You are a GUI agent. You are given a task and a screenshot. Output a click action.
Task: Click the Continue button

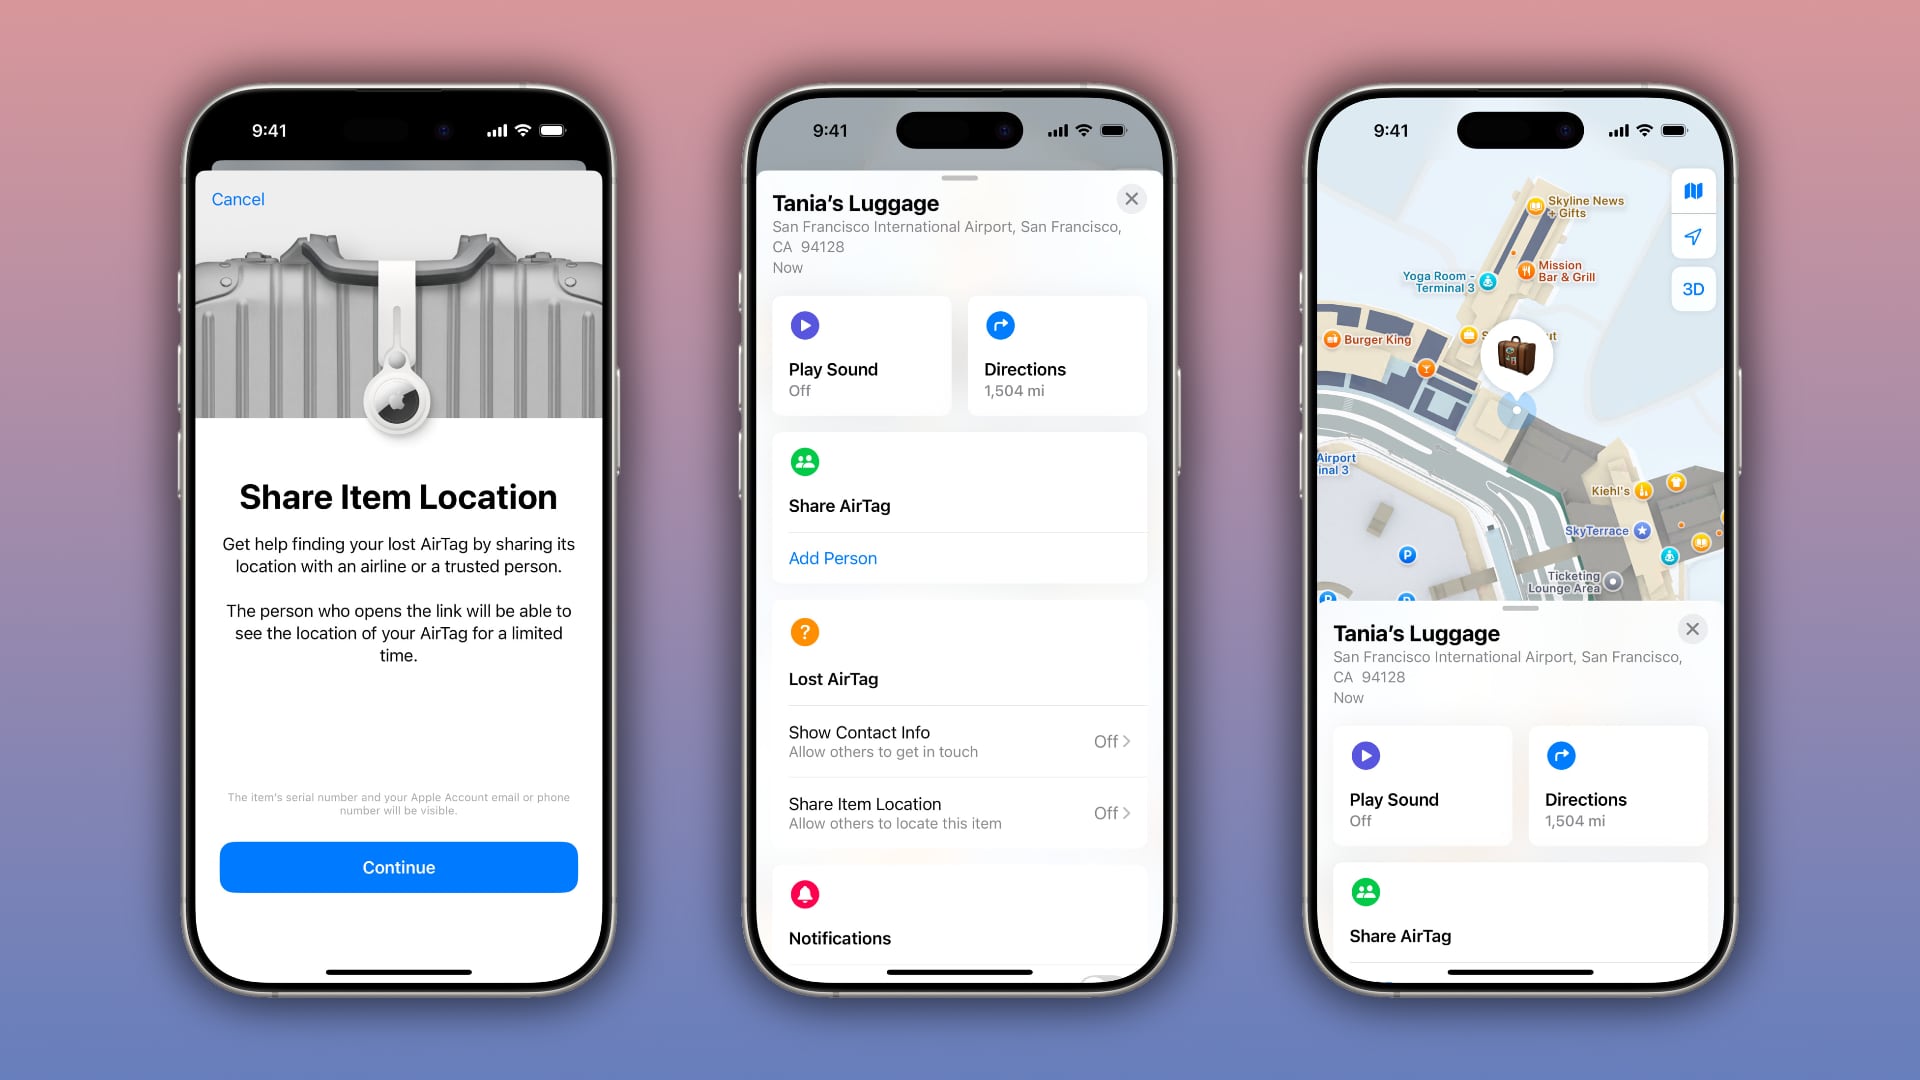pyautogui.click(x=398, y=866)
